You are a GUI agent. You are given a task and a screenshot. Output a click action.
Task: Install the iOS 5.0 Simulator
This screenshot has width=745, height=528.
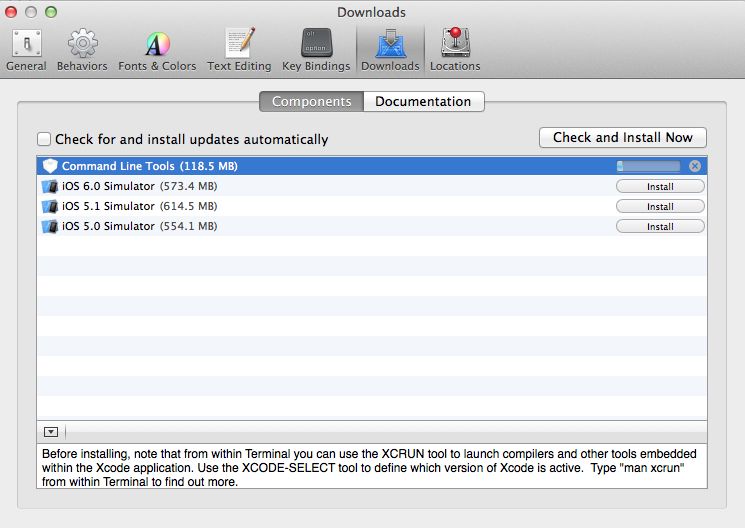click(660, 226)
